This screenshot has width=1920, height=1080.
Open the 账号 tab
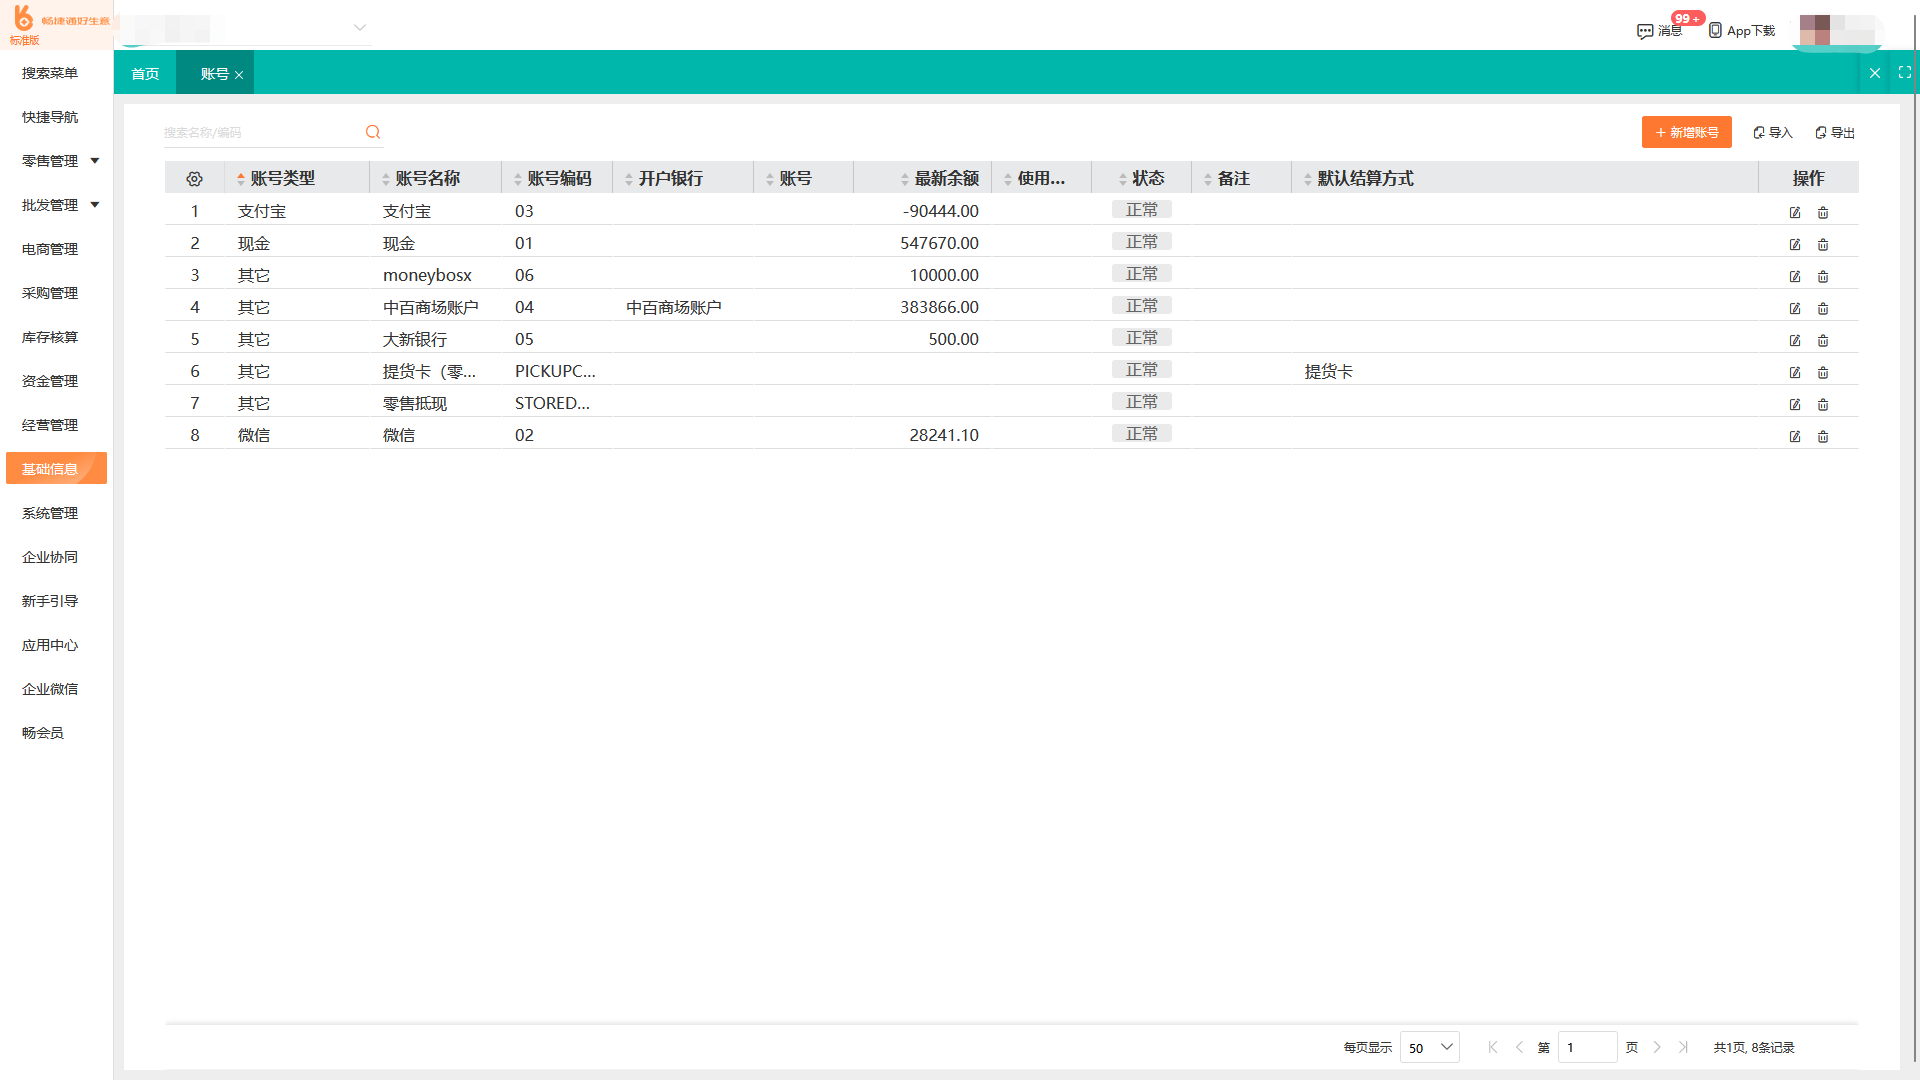[215, 73]
